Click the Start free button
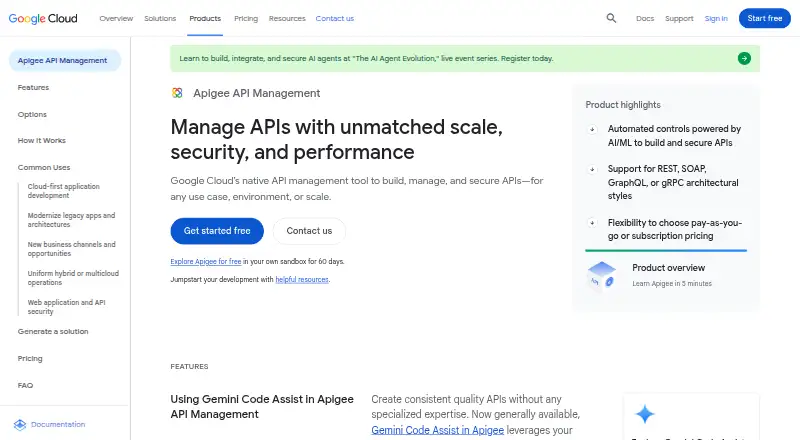 coord(764,18)
